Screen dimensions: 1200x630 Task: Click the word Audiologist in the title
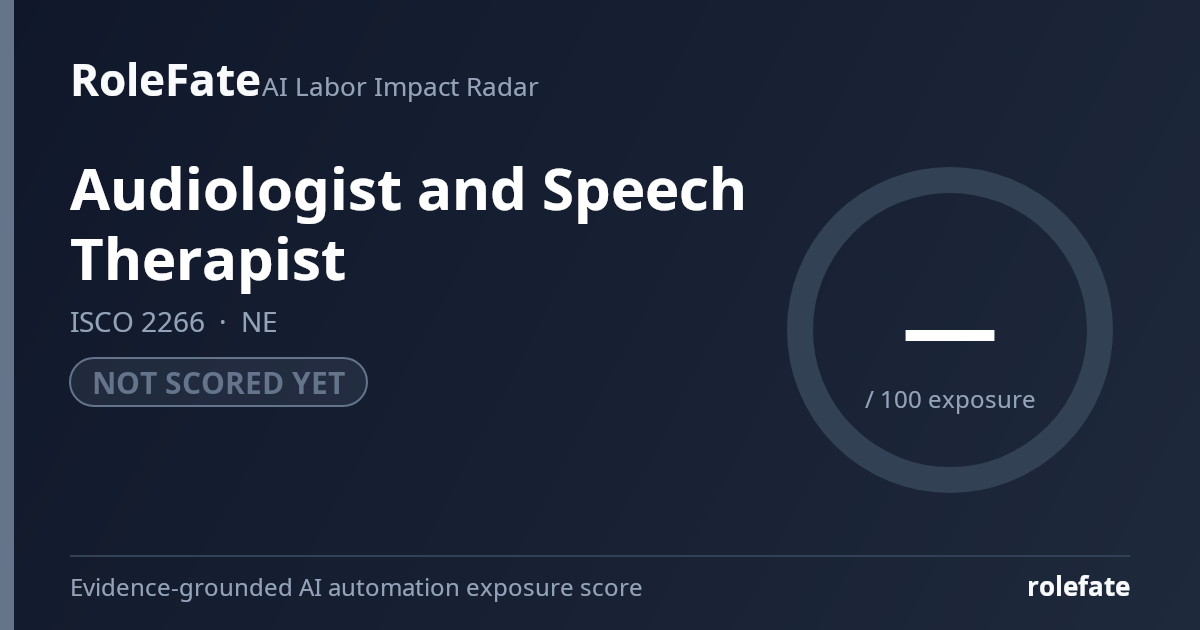[236, 190]
